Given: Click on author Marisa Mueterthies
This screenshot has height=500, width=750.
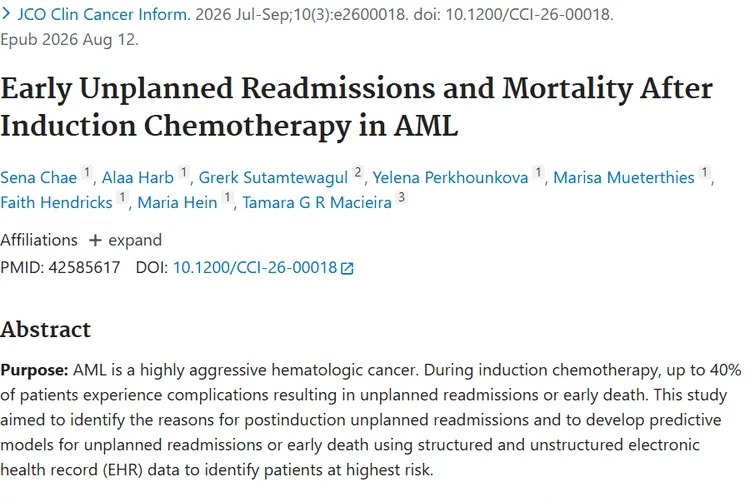Looking at the screenshot, I should pos(624,178).
